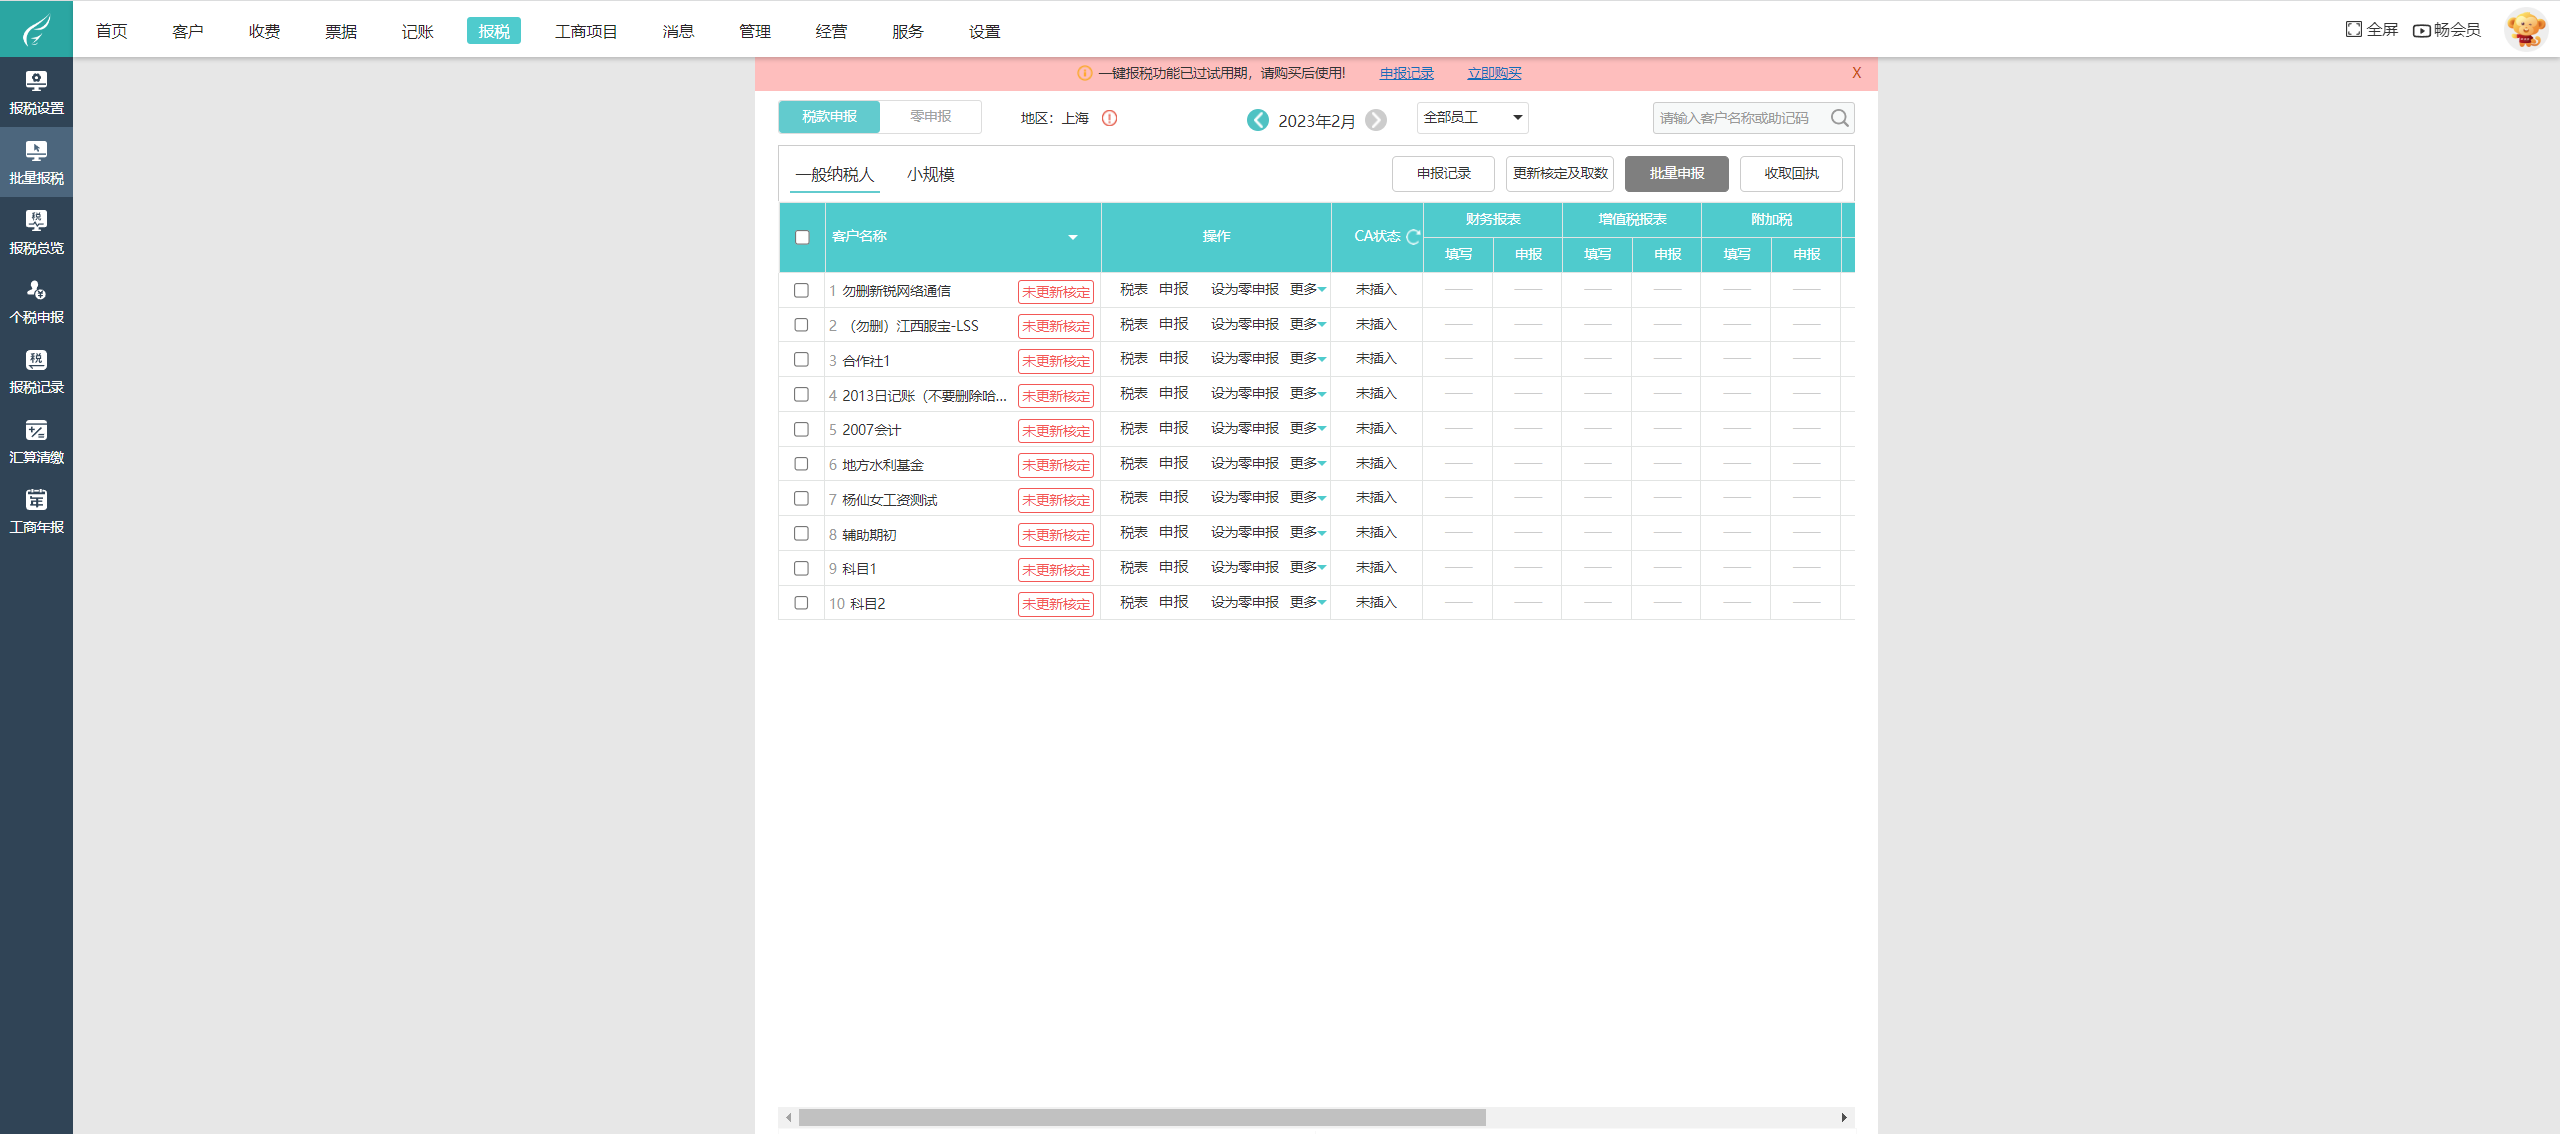This screenshot has height=1134, width=2560.
Task: Toggle checkbox for 2007会计 row
Action: [802, 427]
